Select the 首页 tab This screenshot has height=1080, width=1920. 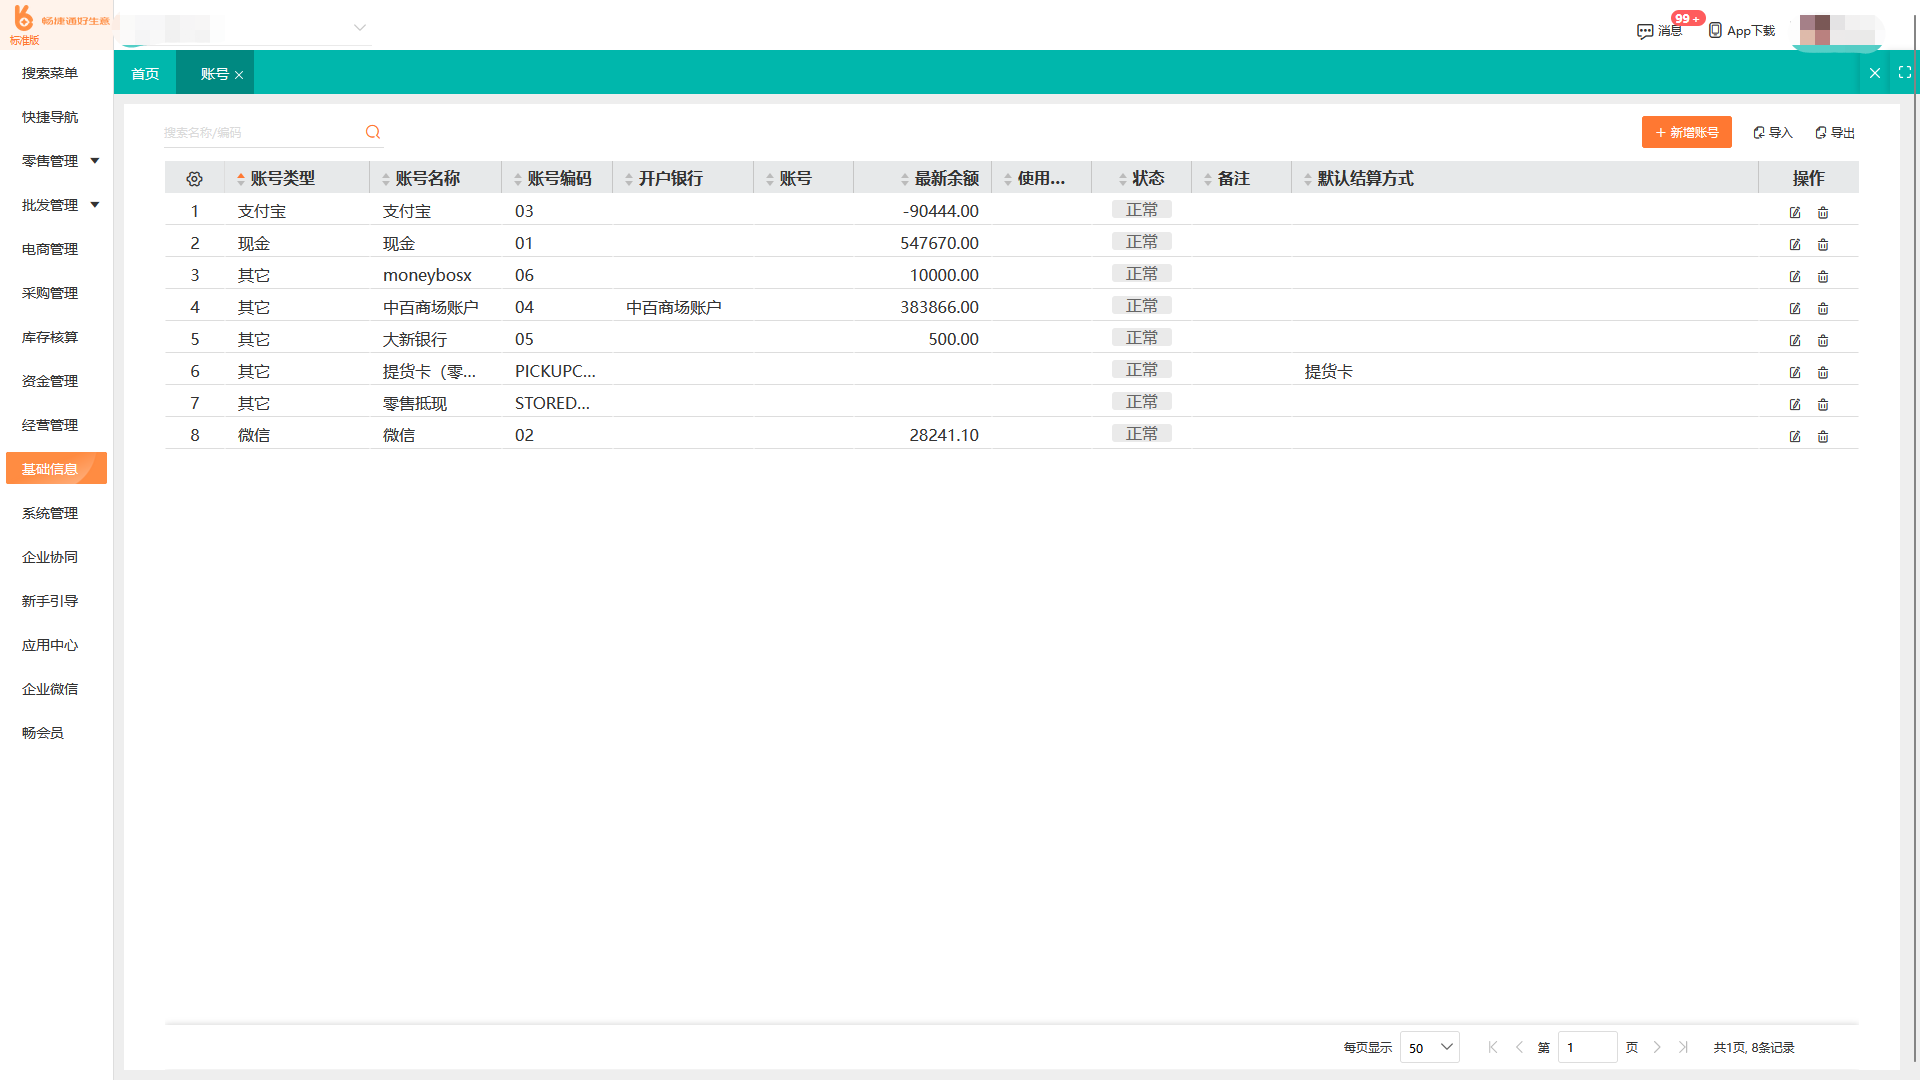(145, 74)
